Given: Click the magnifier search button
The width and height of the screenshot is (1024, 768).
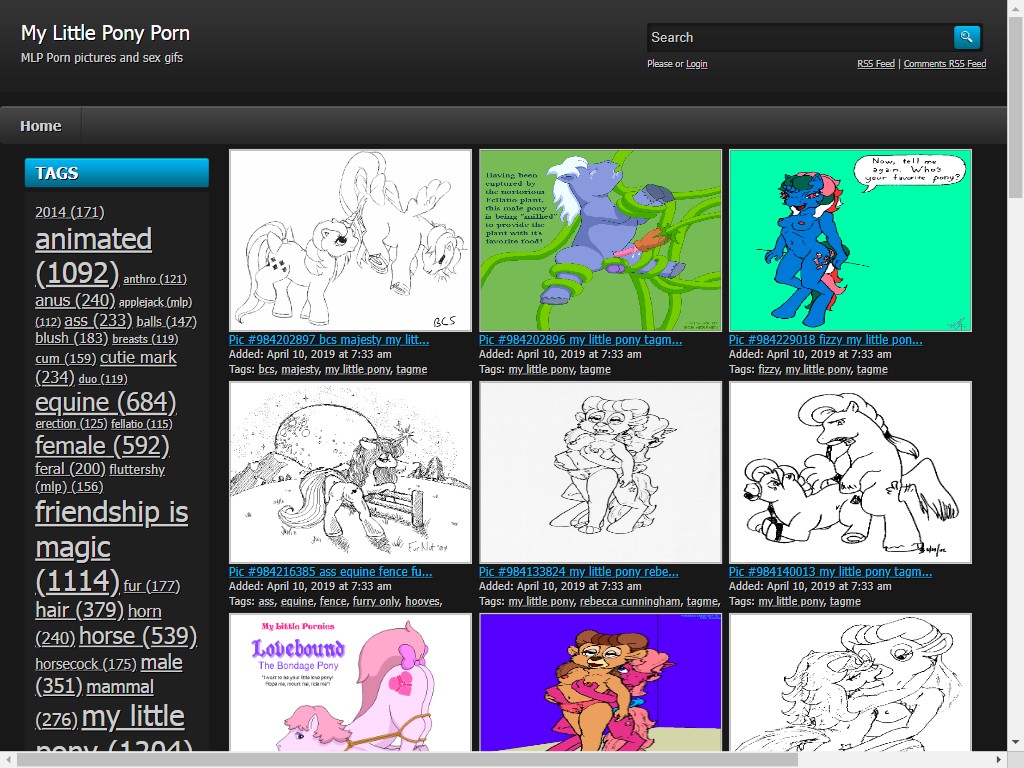Looking at the screenshot, I should [x=966, y=37].
